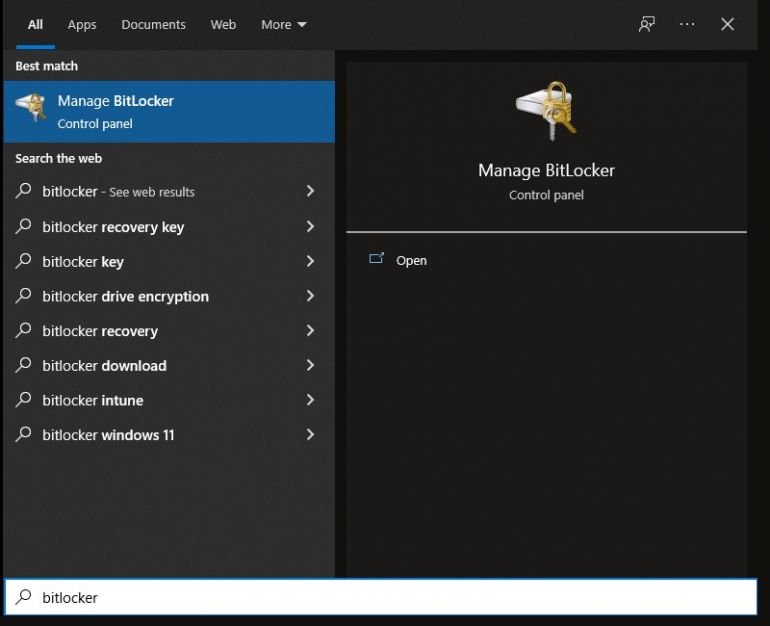Click the search icon beside 'bitlocker recovery key'
The image size is (770, 626).
click(24, 227)
